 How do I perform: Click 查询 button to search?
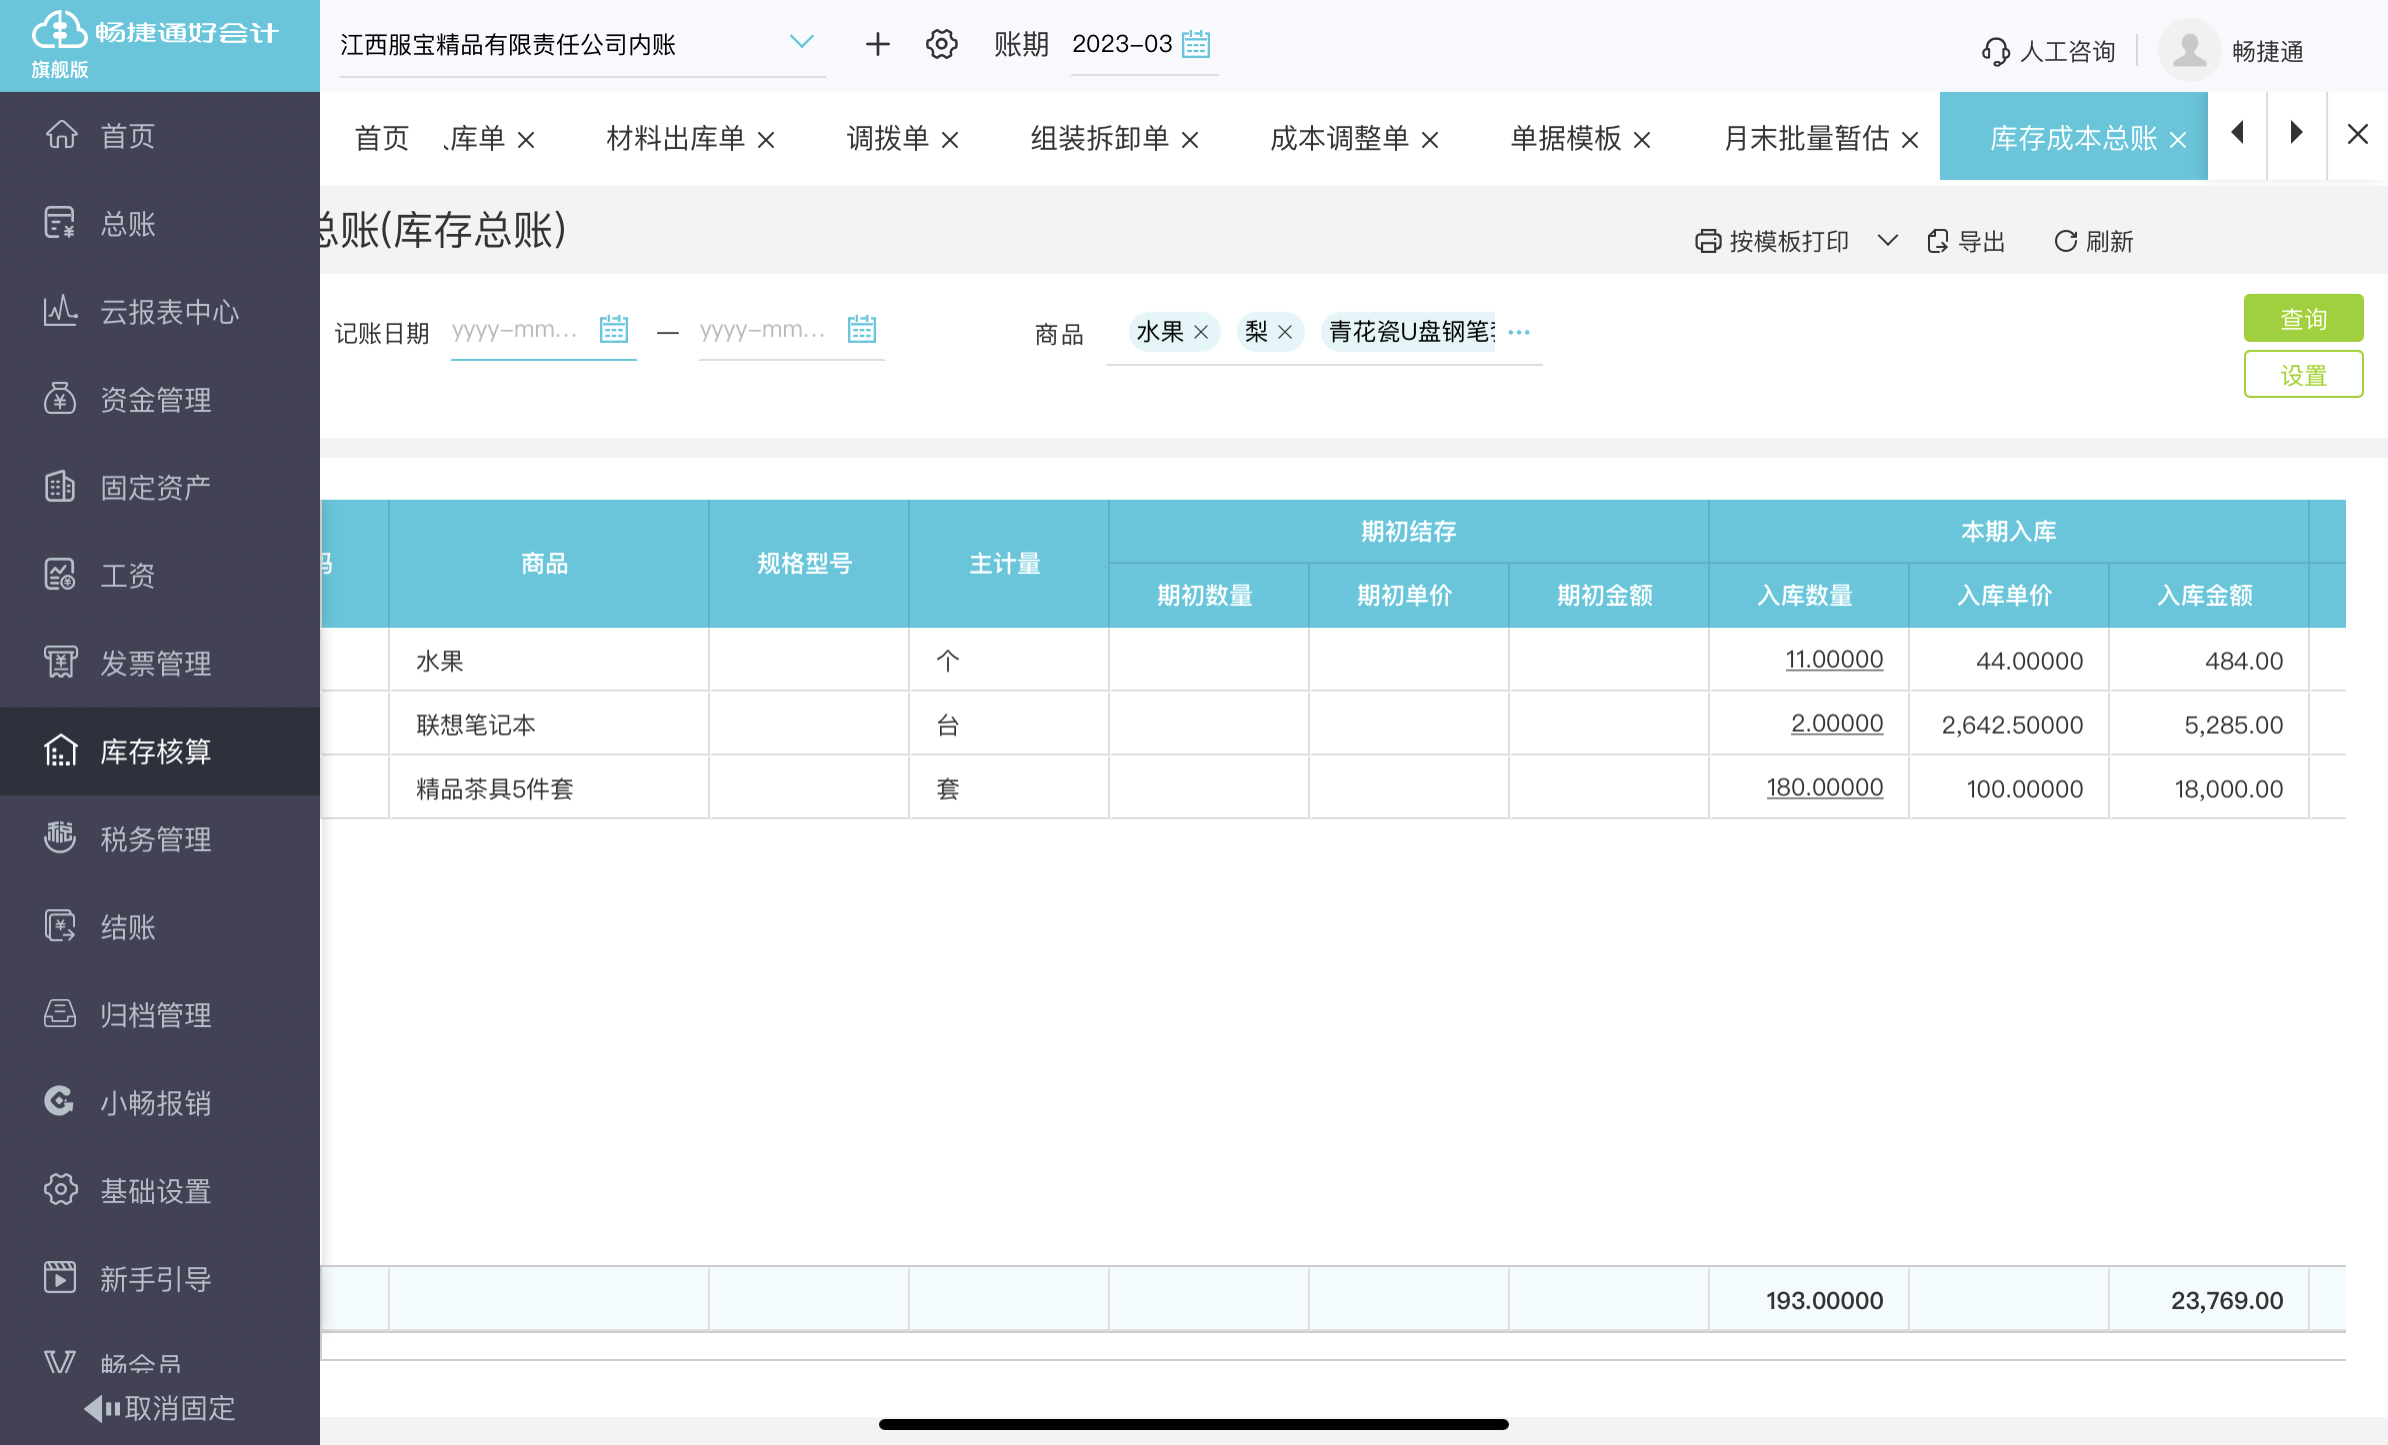click(x=2304, y=317)
